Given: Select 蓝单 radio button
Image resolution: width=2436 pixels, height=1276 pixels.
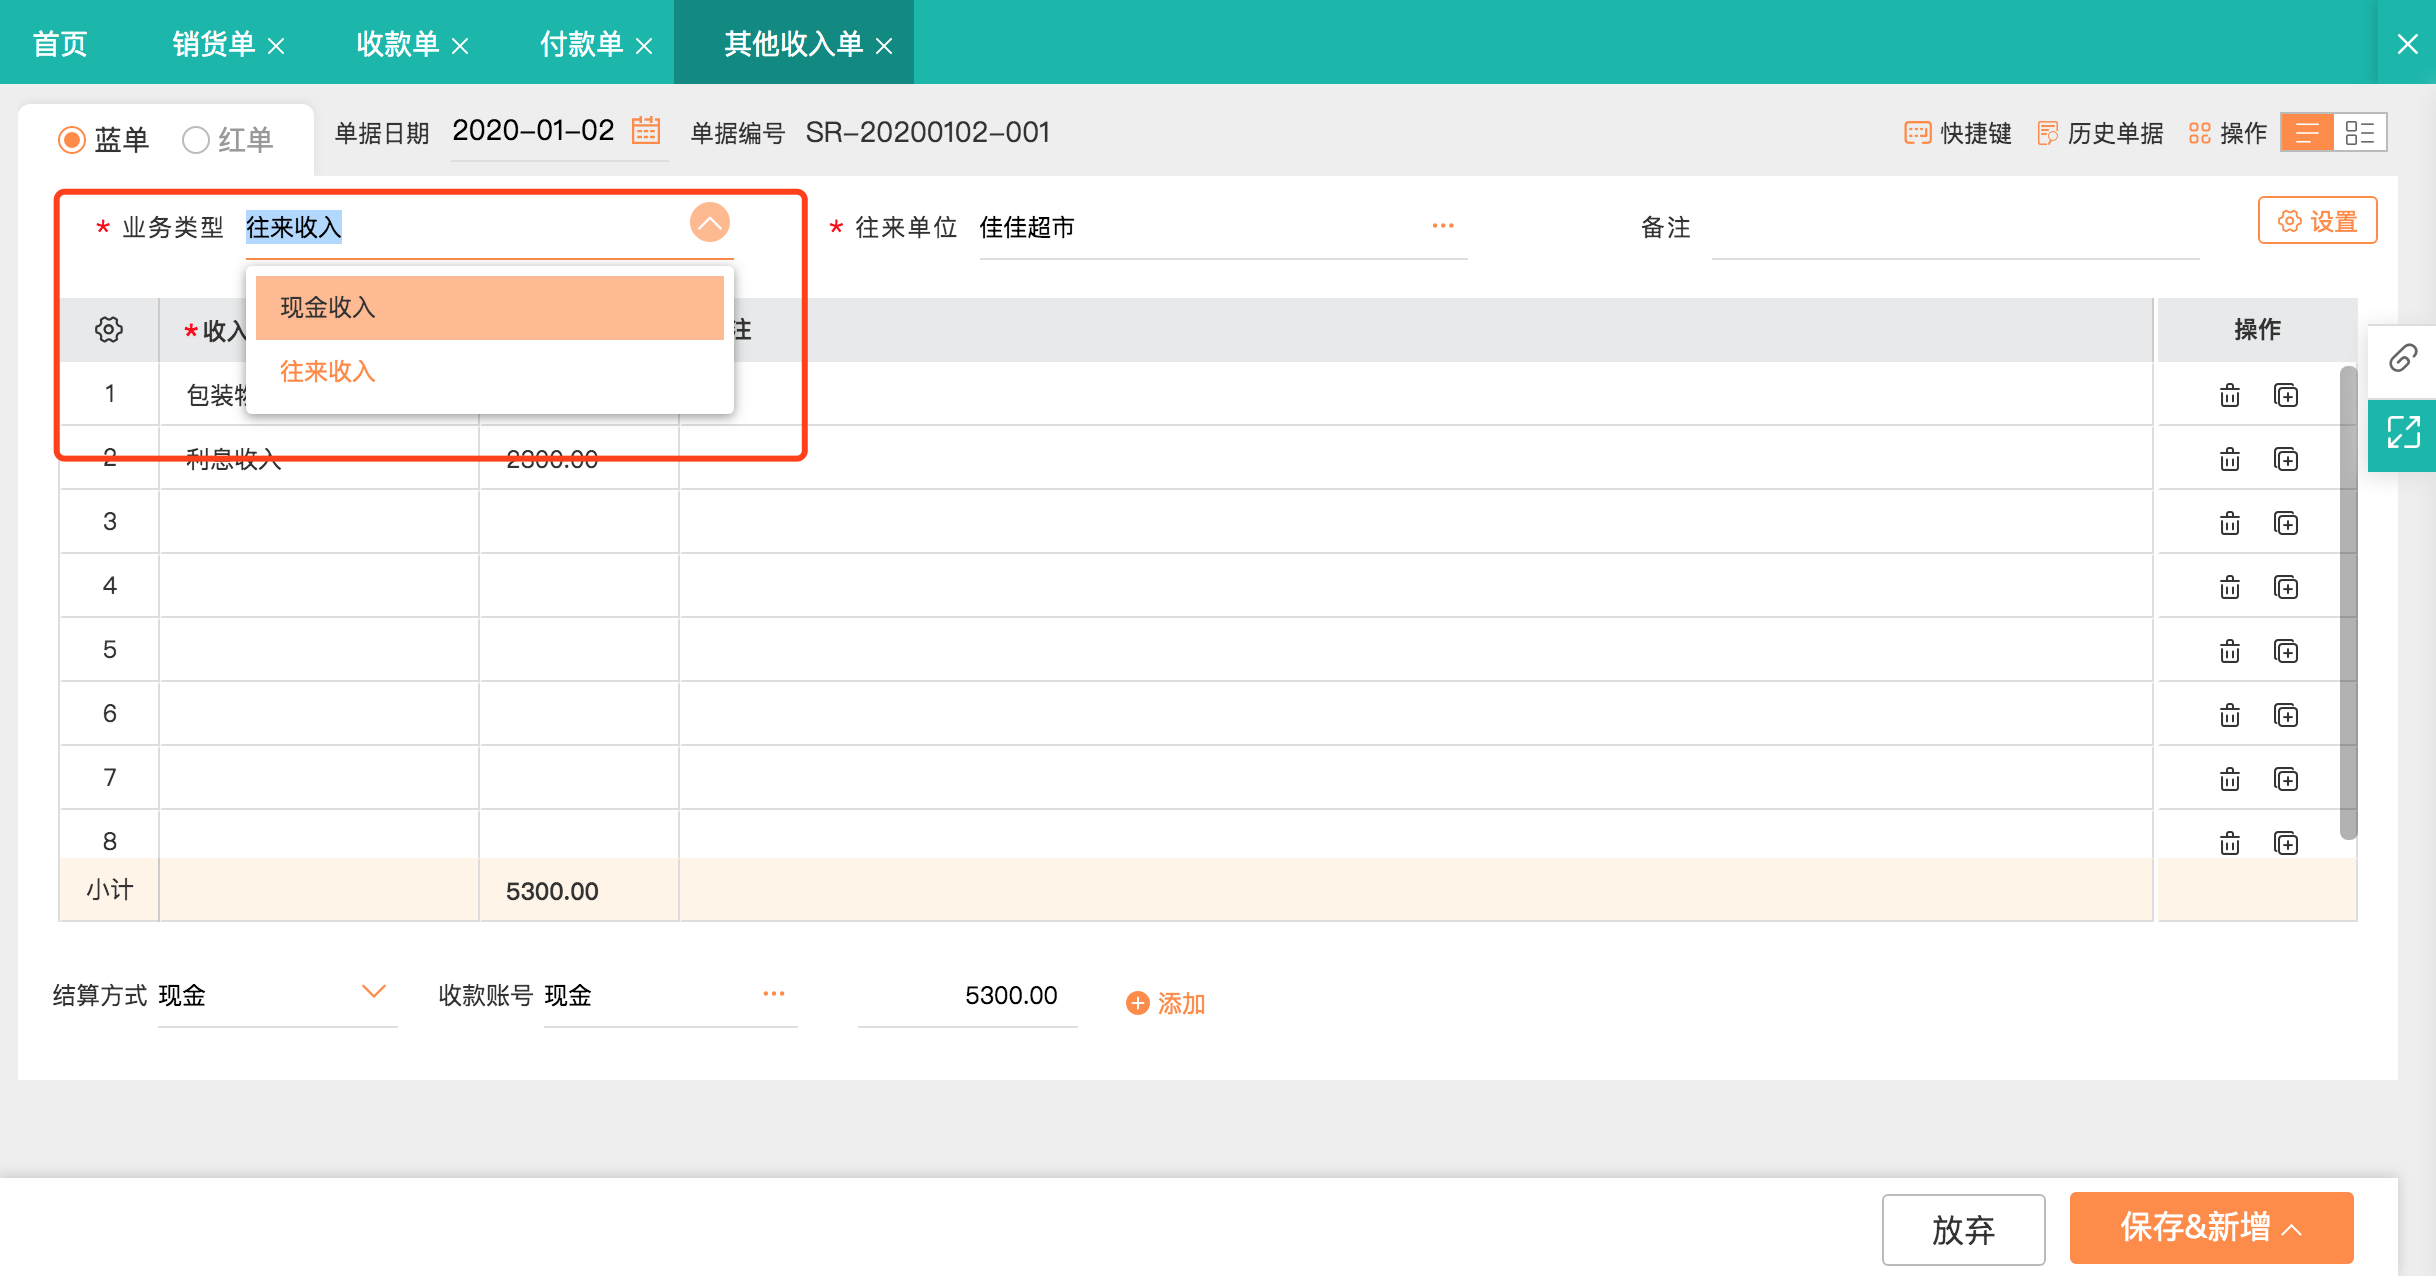Looking at the screenshot, I should coord(74,137).
